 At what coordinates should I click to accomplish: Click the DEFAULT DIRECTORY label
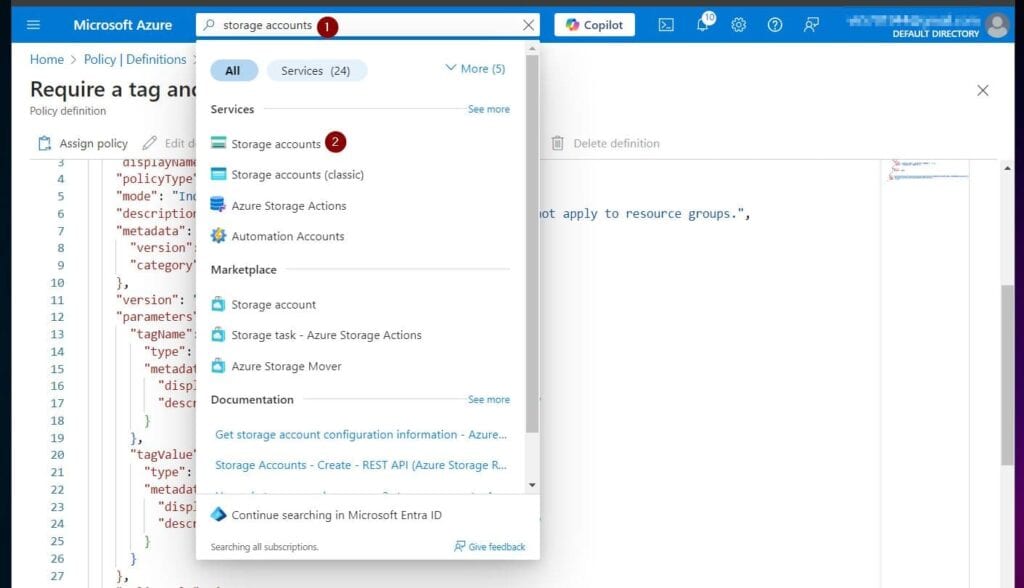click(935, 33)
